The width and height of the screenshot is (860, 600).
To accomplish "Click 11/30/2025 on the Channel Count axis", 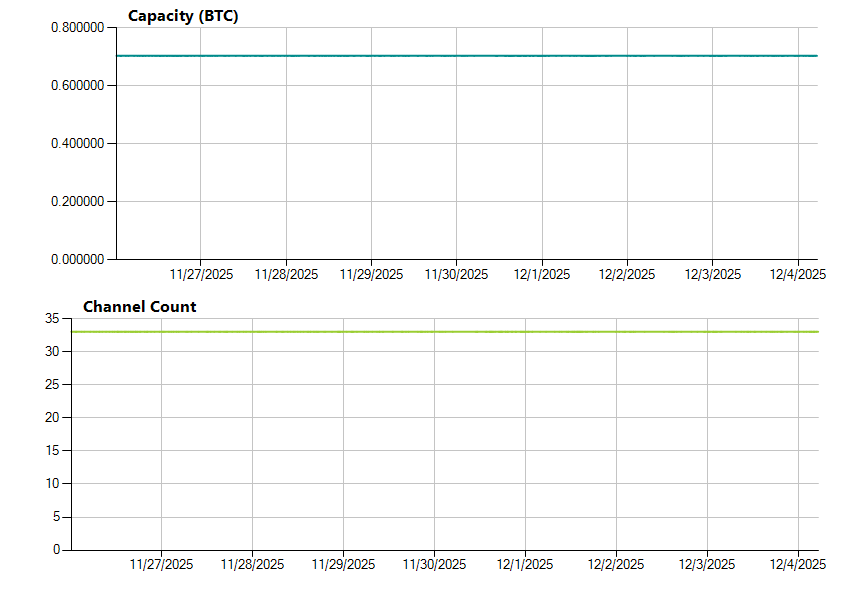I will [434, 565].
